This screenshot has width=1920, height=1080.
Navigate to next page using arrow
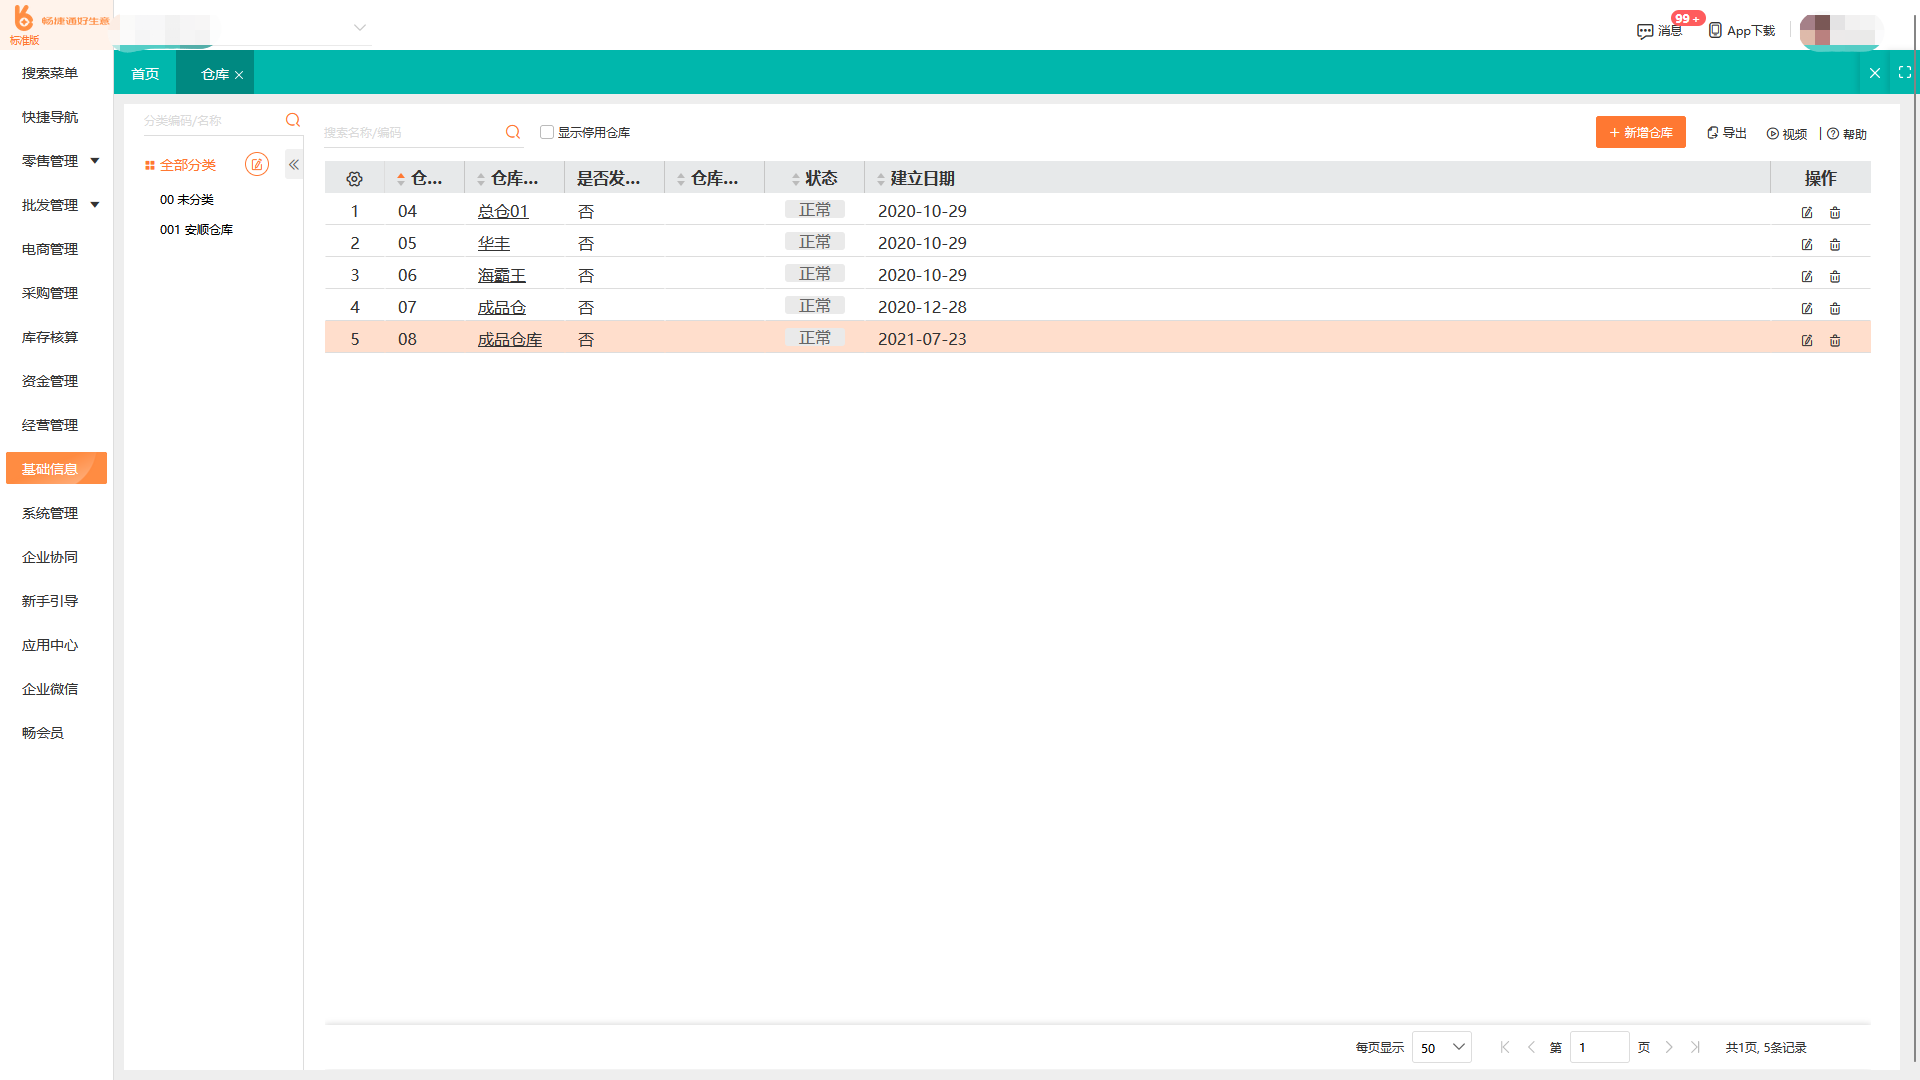point(1669,1047)
